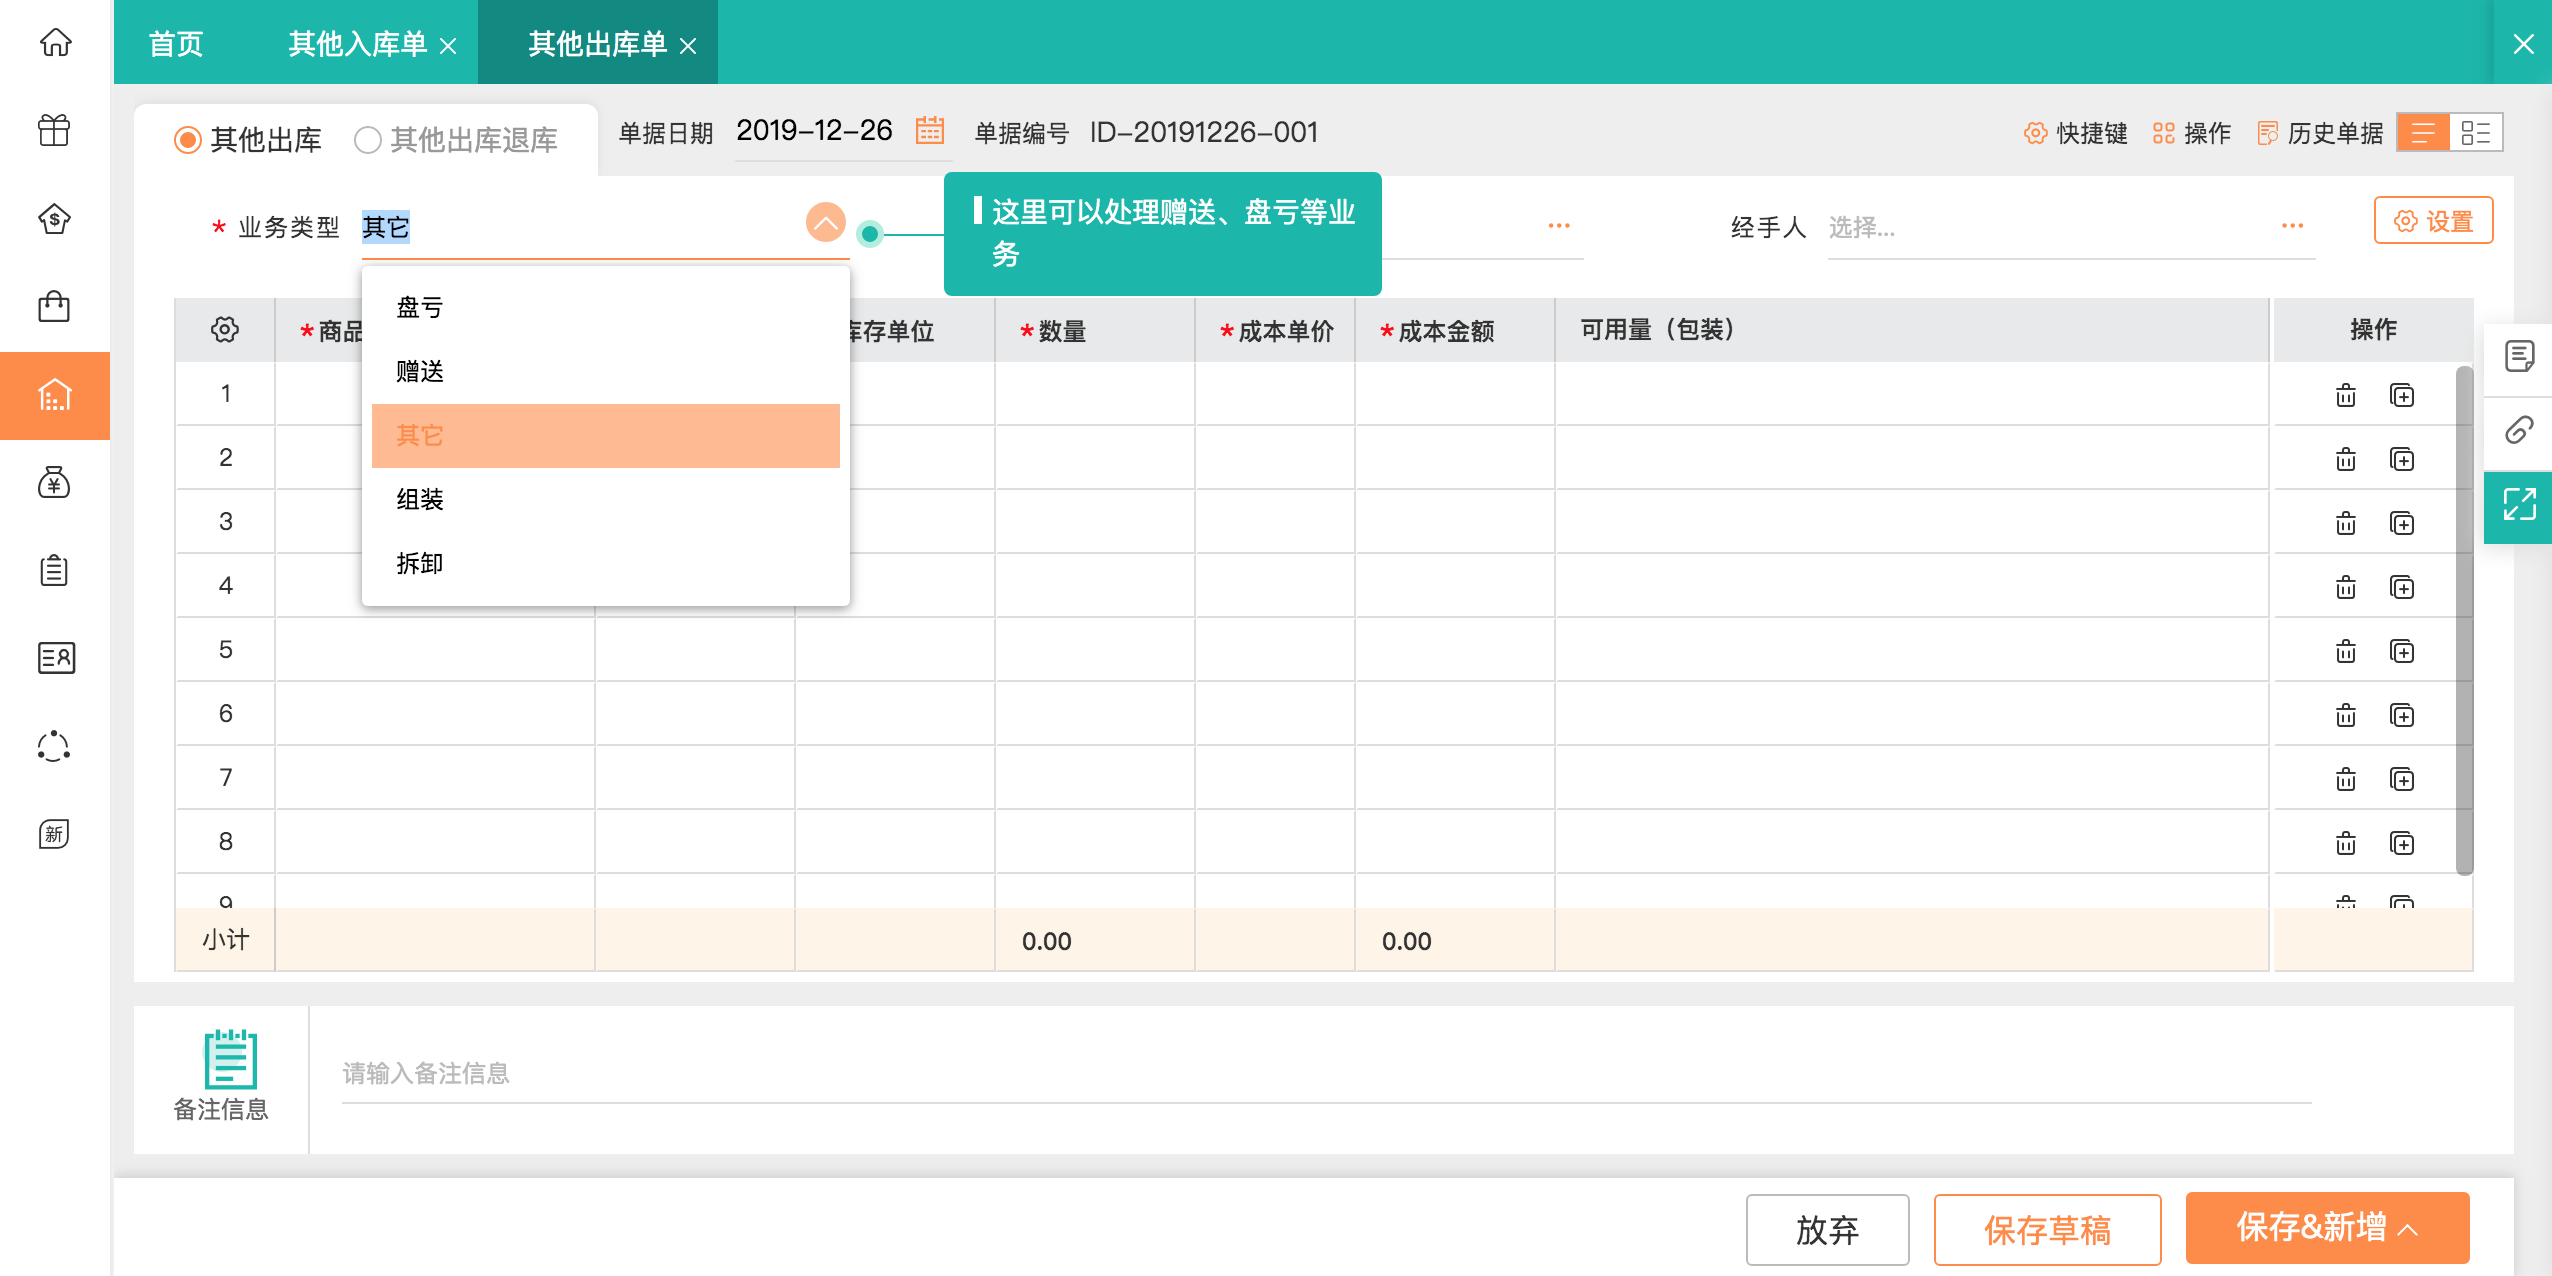
Task: Click the calendar icon next to date
Action: (x=928, y=132)
